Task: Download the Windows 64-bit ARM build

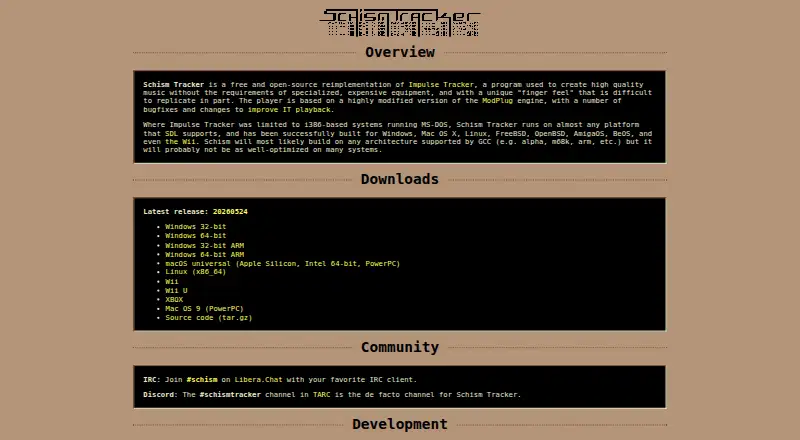Action: tap(205, 255)
